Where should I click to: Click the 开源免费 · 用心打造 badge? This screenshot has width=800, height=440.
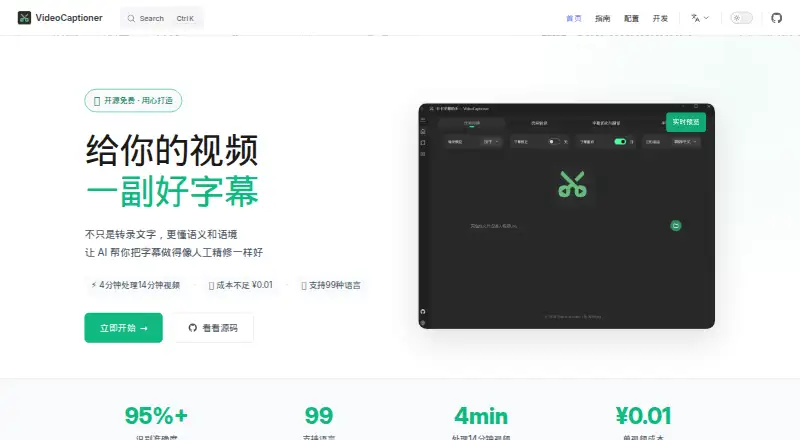133,101
